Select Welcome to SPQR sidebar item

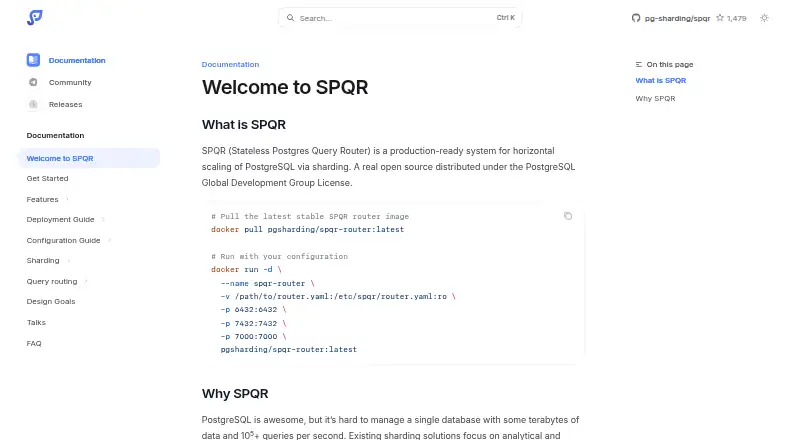(x=89, y=158)
